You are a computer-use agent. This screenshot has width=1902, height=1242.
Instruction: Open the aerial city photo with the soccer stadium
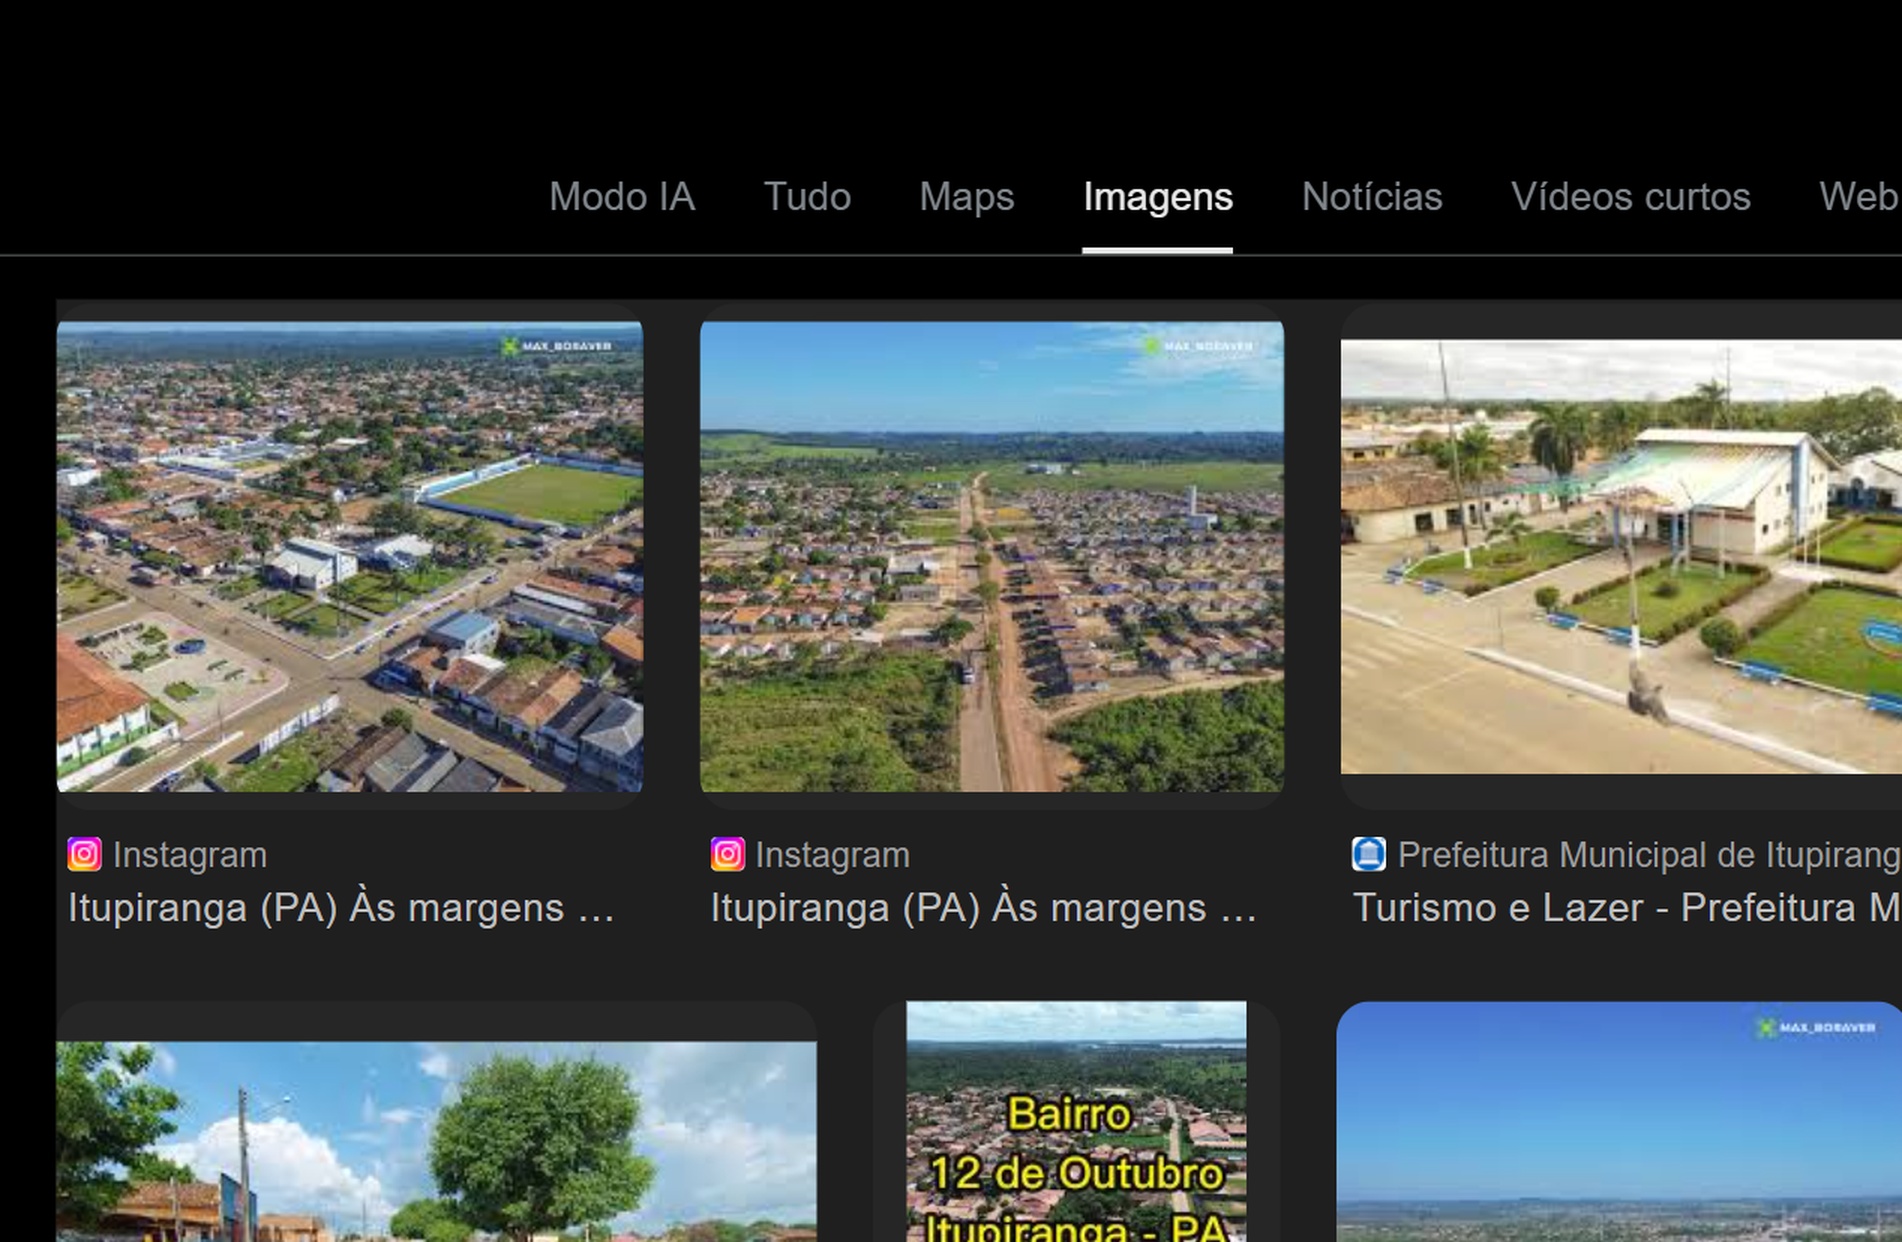click(349, 556)
